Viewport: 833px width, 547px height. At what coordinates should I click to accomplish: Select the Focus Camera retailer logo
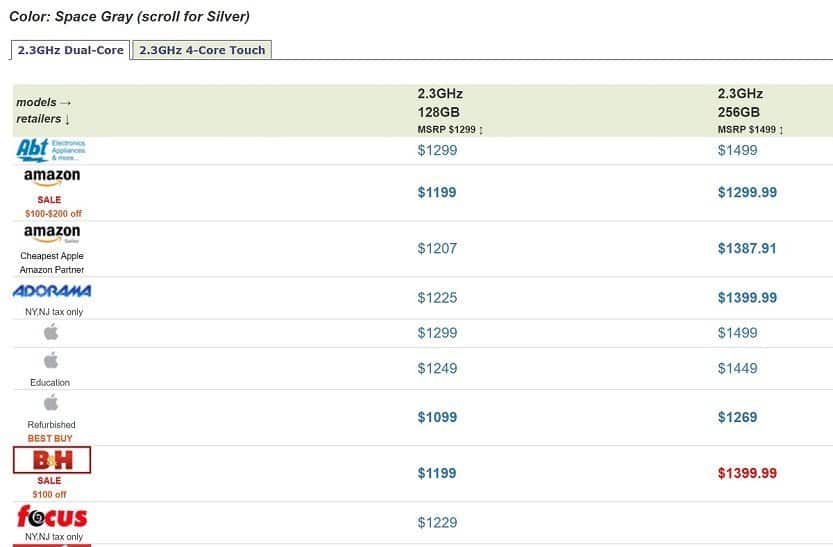point(52,517)
